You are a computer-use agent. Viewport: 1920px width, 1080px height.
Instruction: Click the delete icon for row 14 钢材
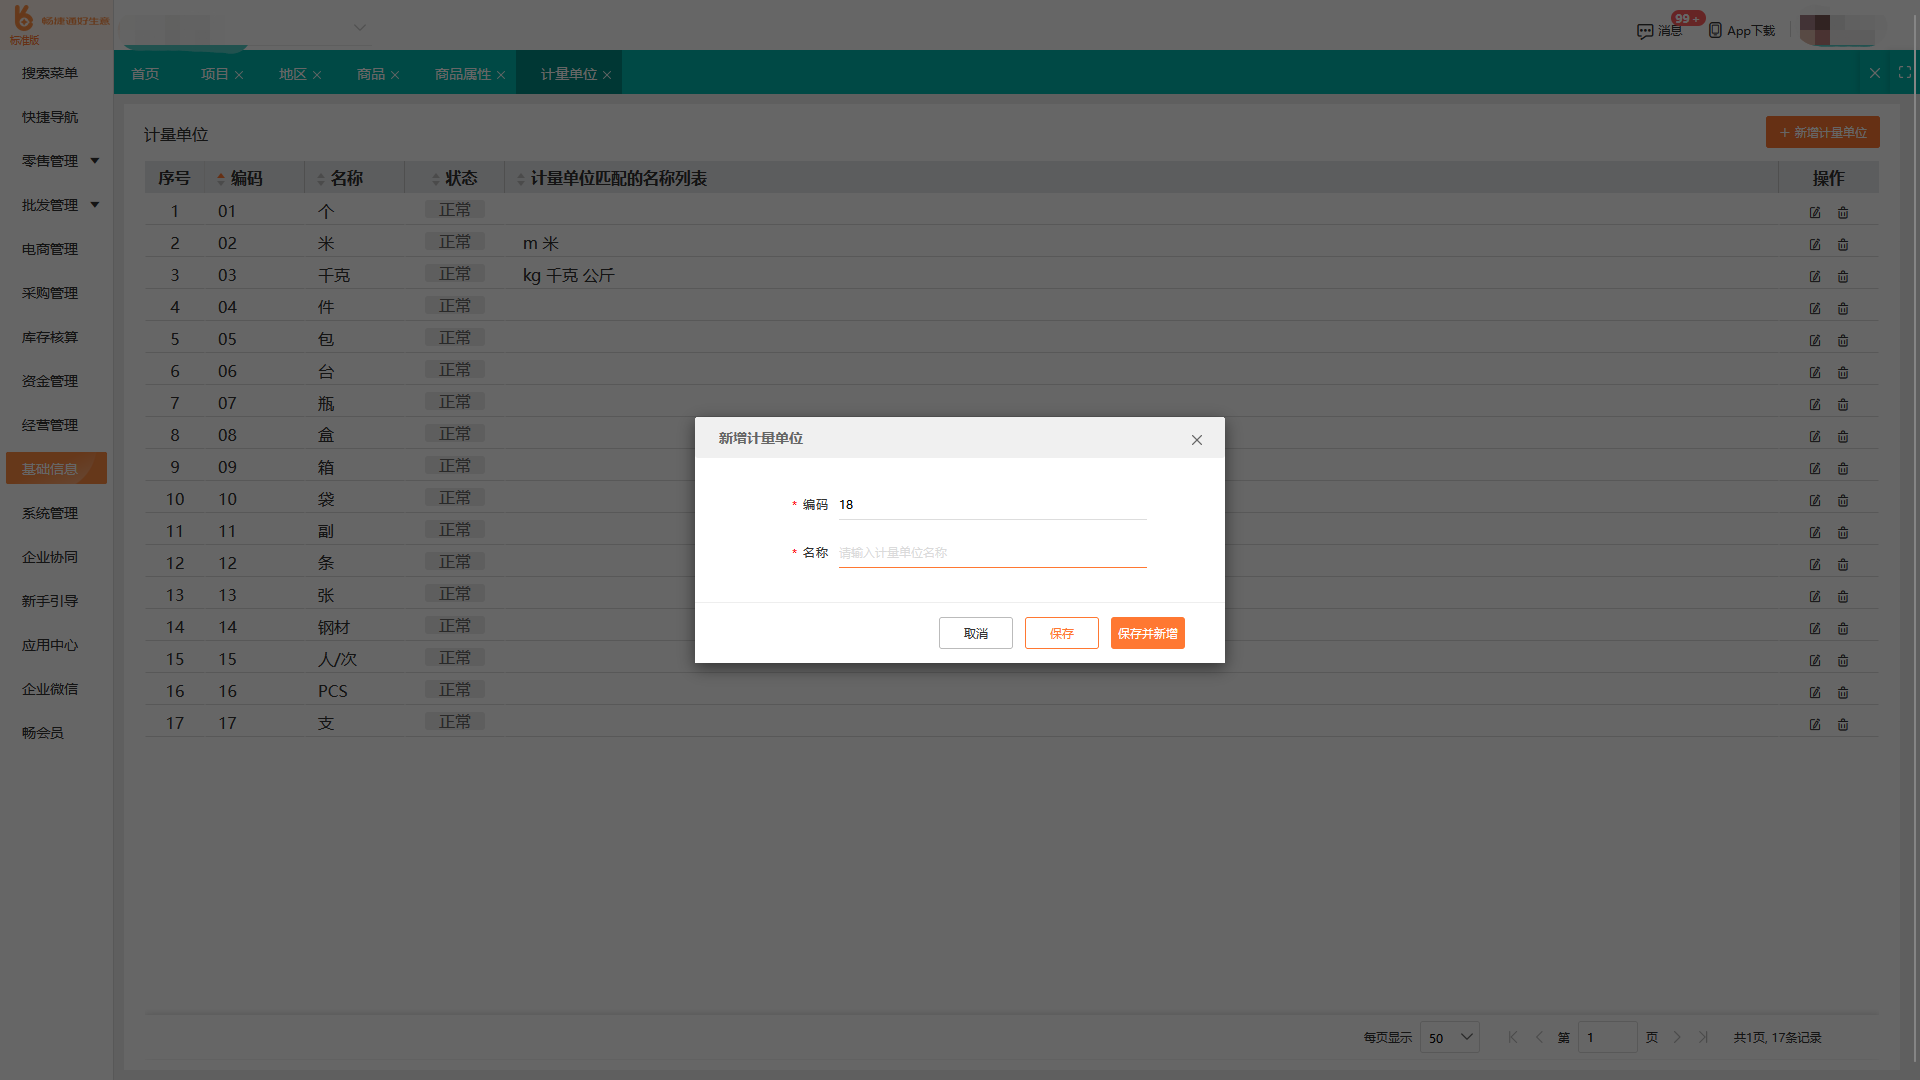pos(1844,628)
